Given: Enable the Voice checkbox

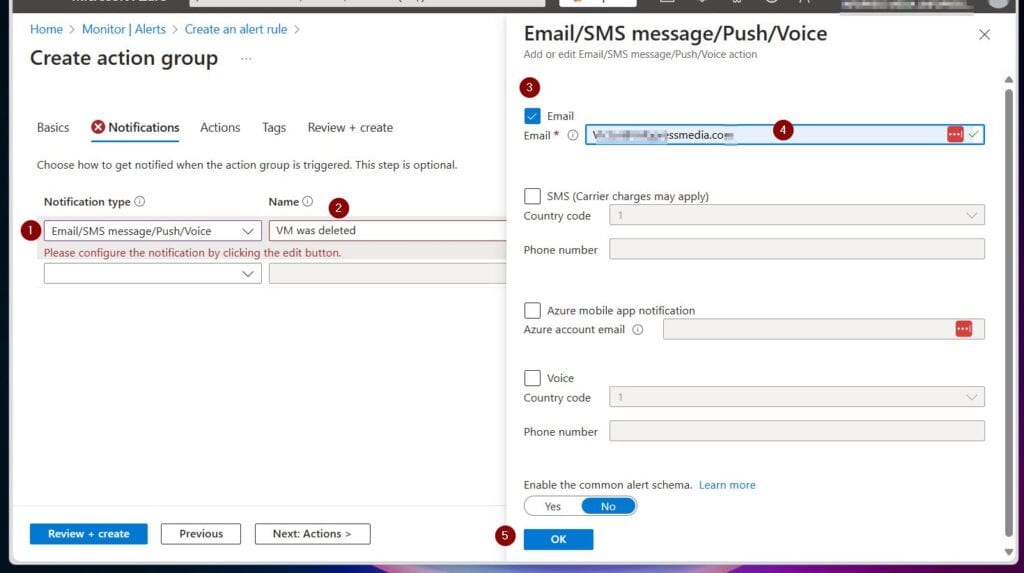Looking at the screenshot, I should pos(532,378).
